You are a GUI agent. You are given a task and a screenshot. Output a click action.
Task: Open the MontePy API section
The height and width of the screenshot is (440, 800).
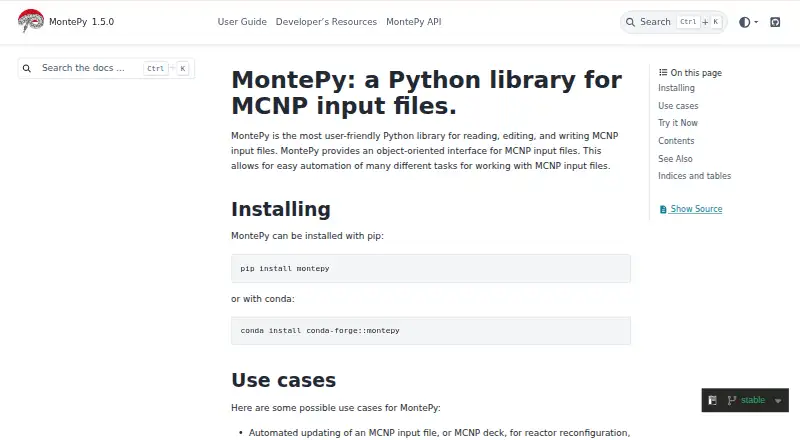(413, 22)
